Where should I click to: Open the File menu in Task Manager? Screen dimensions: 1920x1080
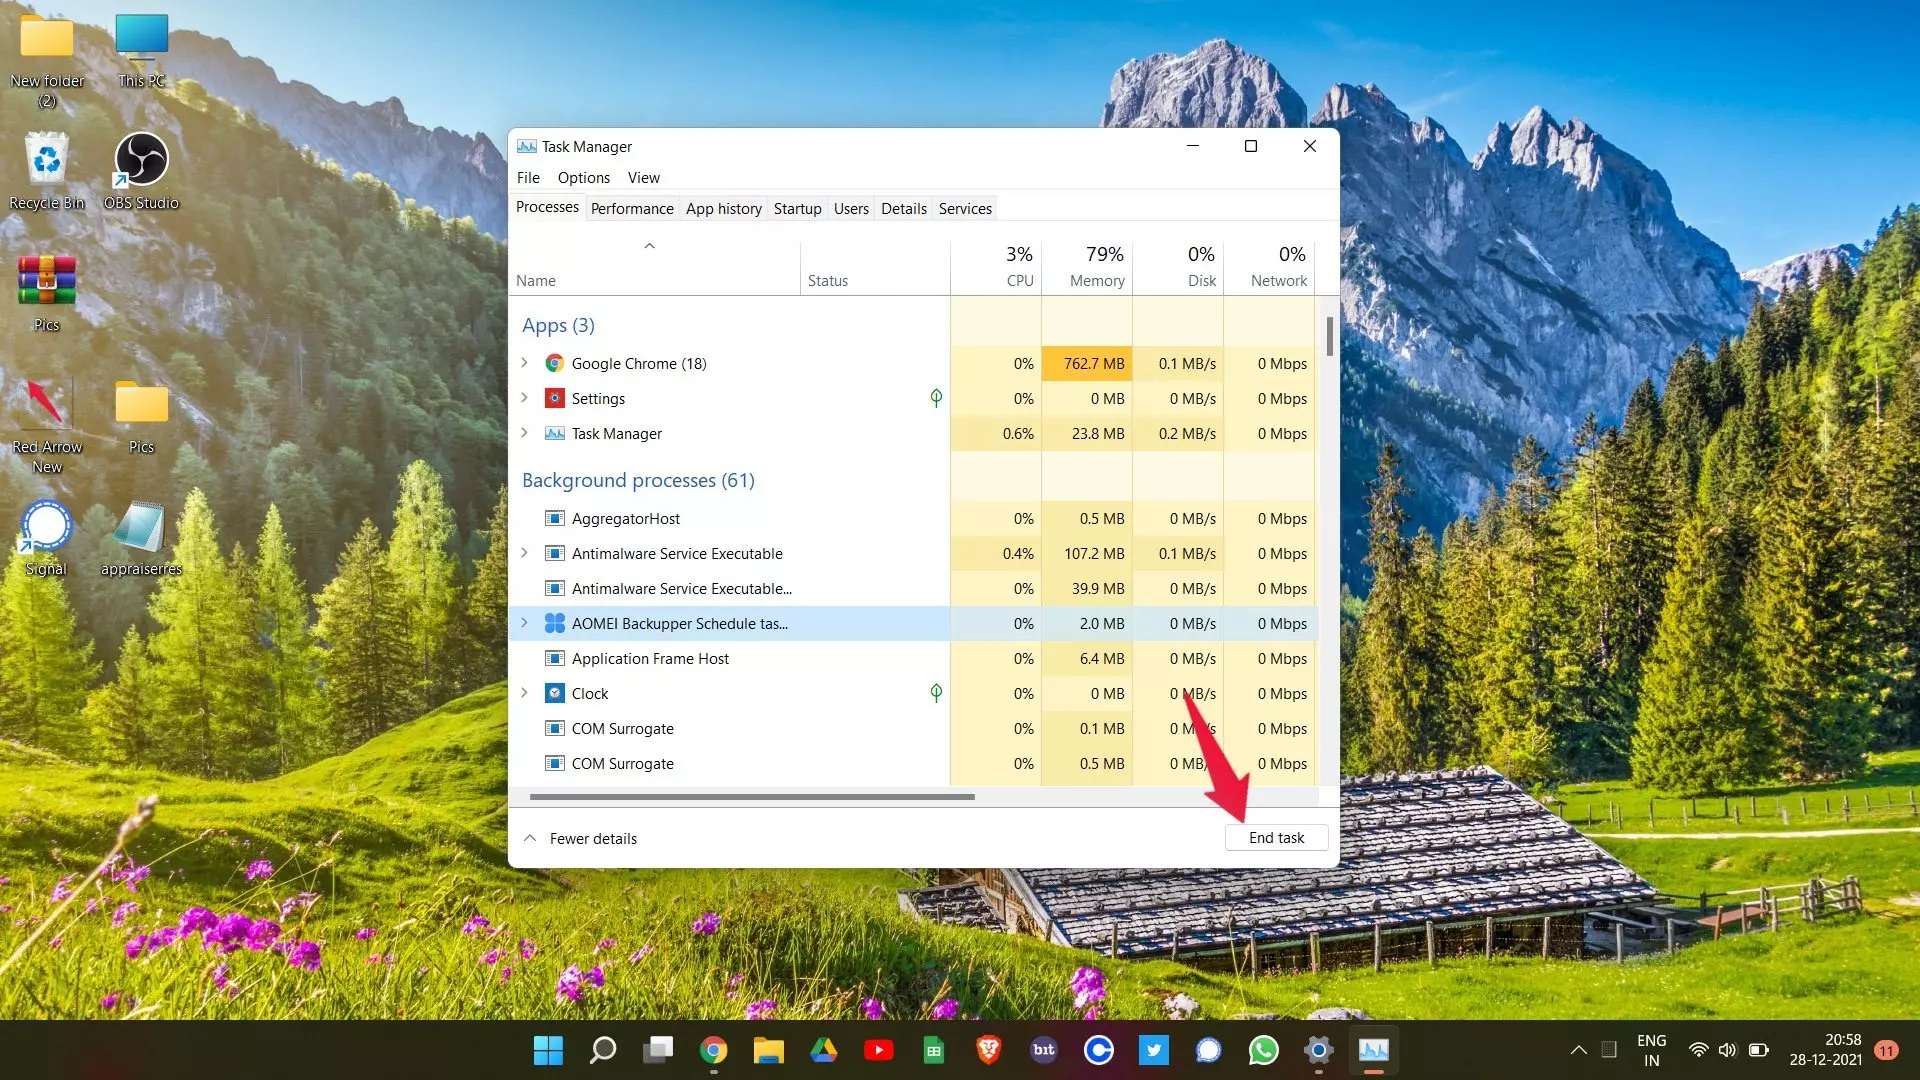coord(527,177)
